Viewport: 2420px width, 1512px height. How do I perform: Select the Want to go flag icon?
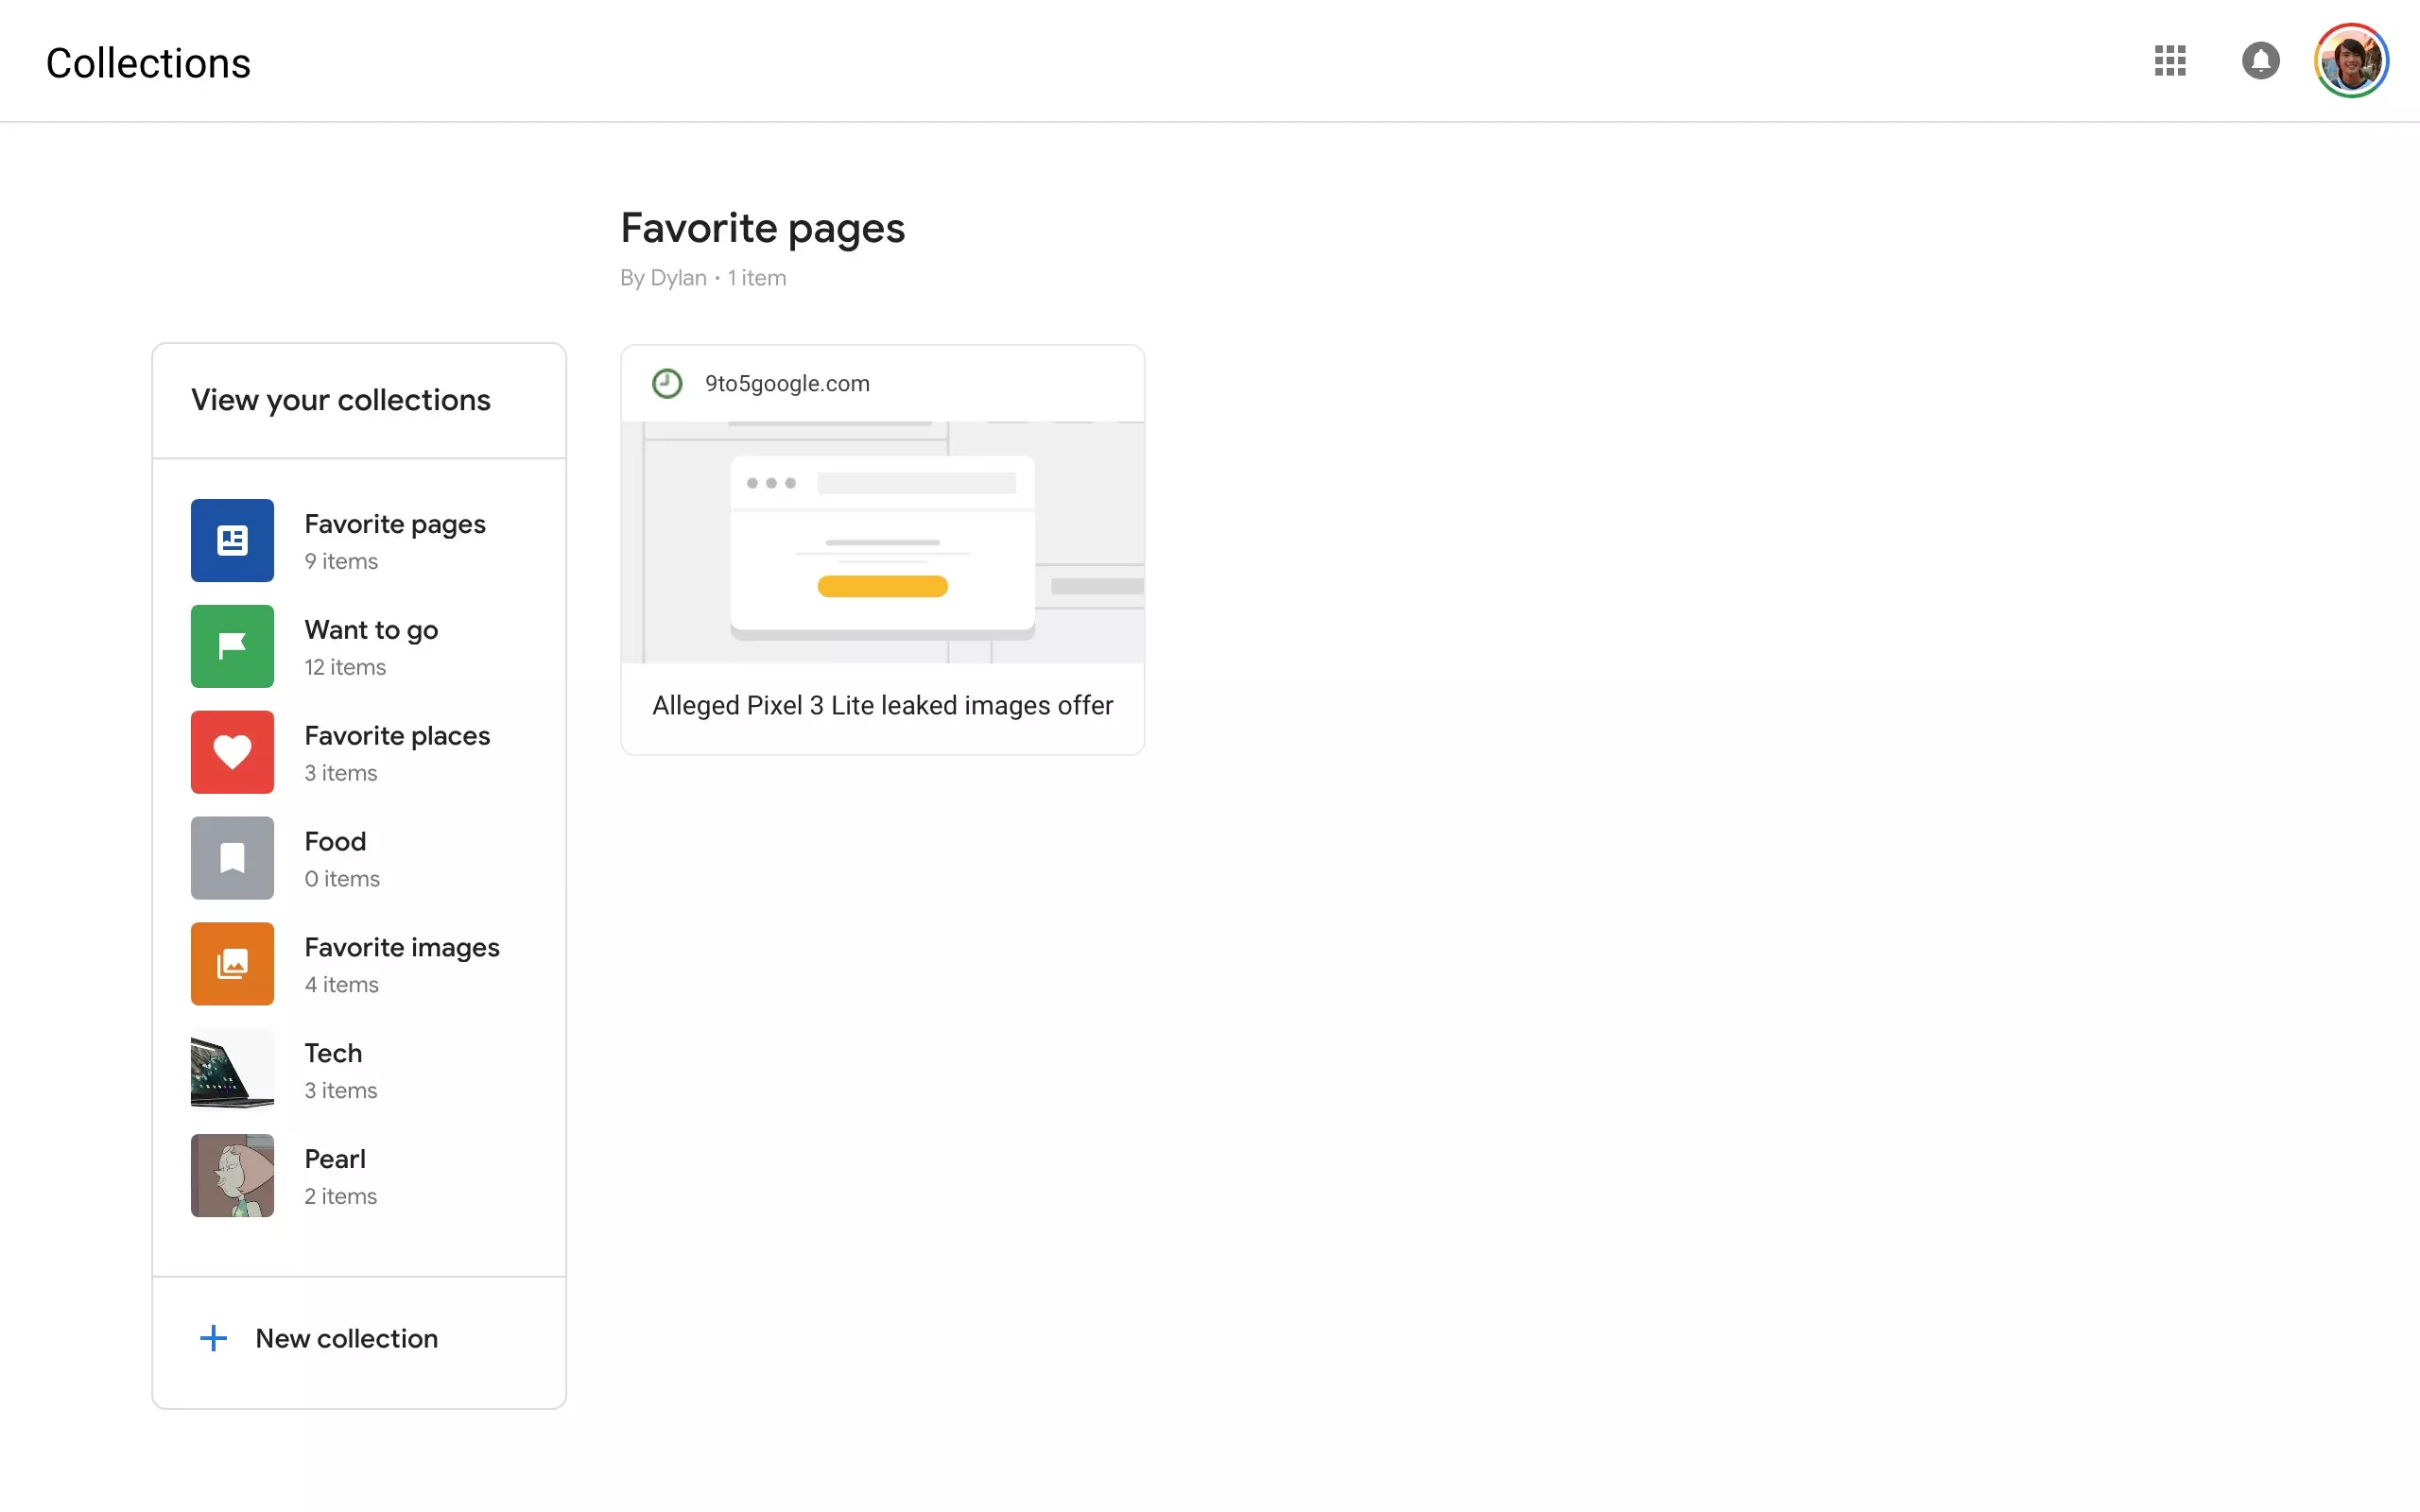click(232, 646)
